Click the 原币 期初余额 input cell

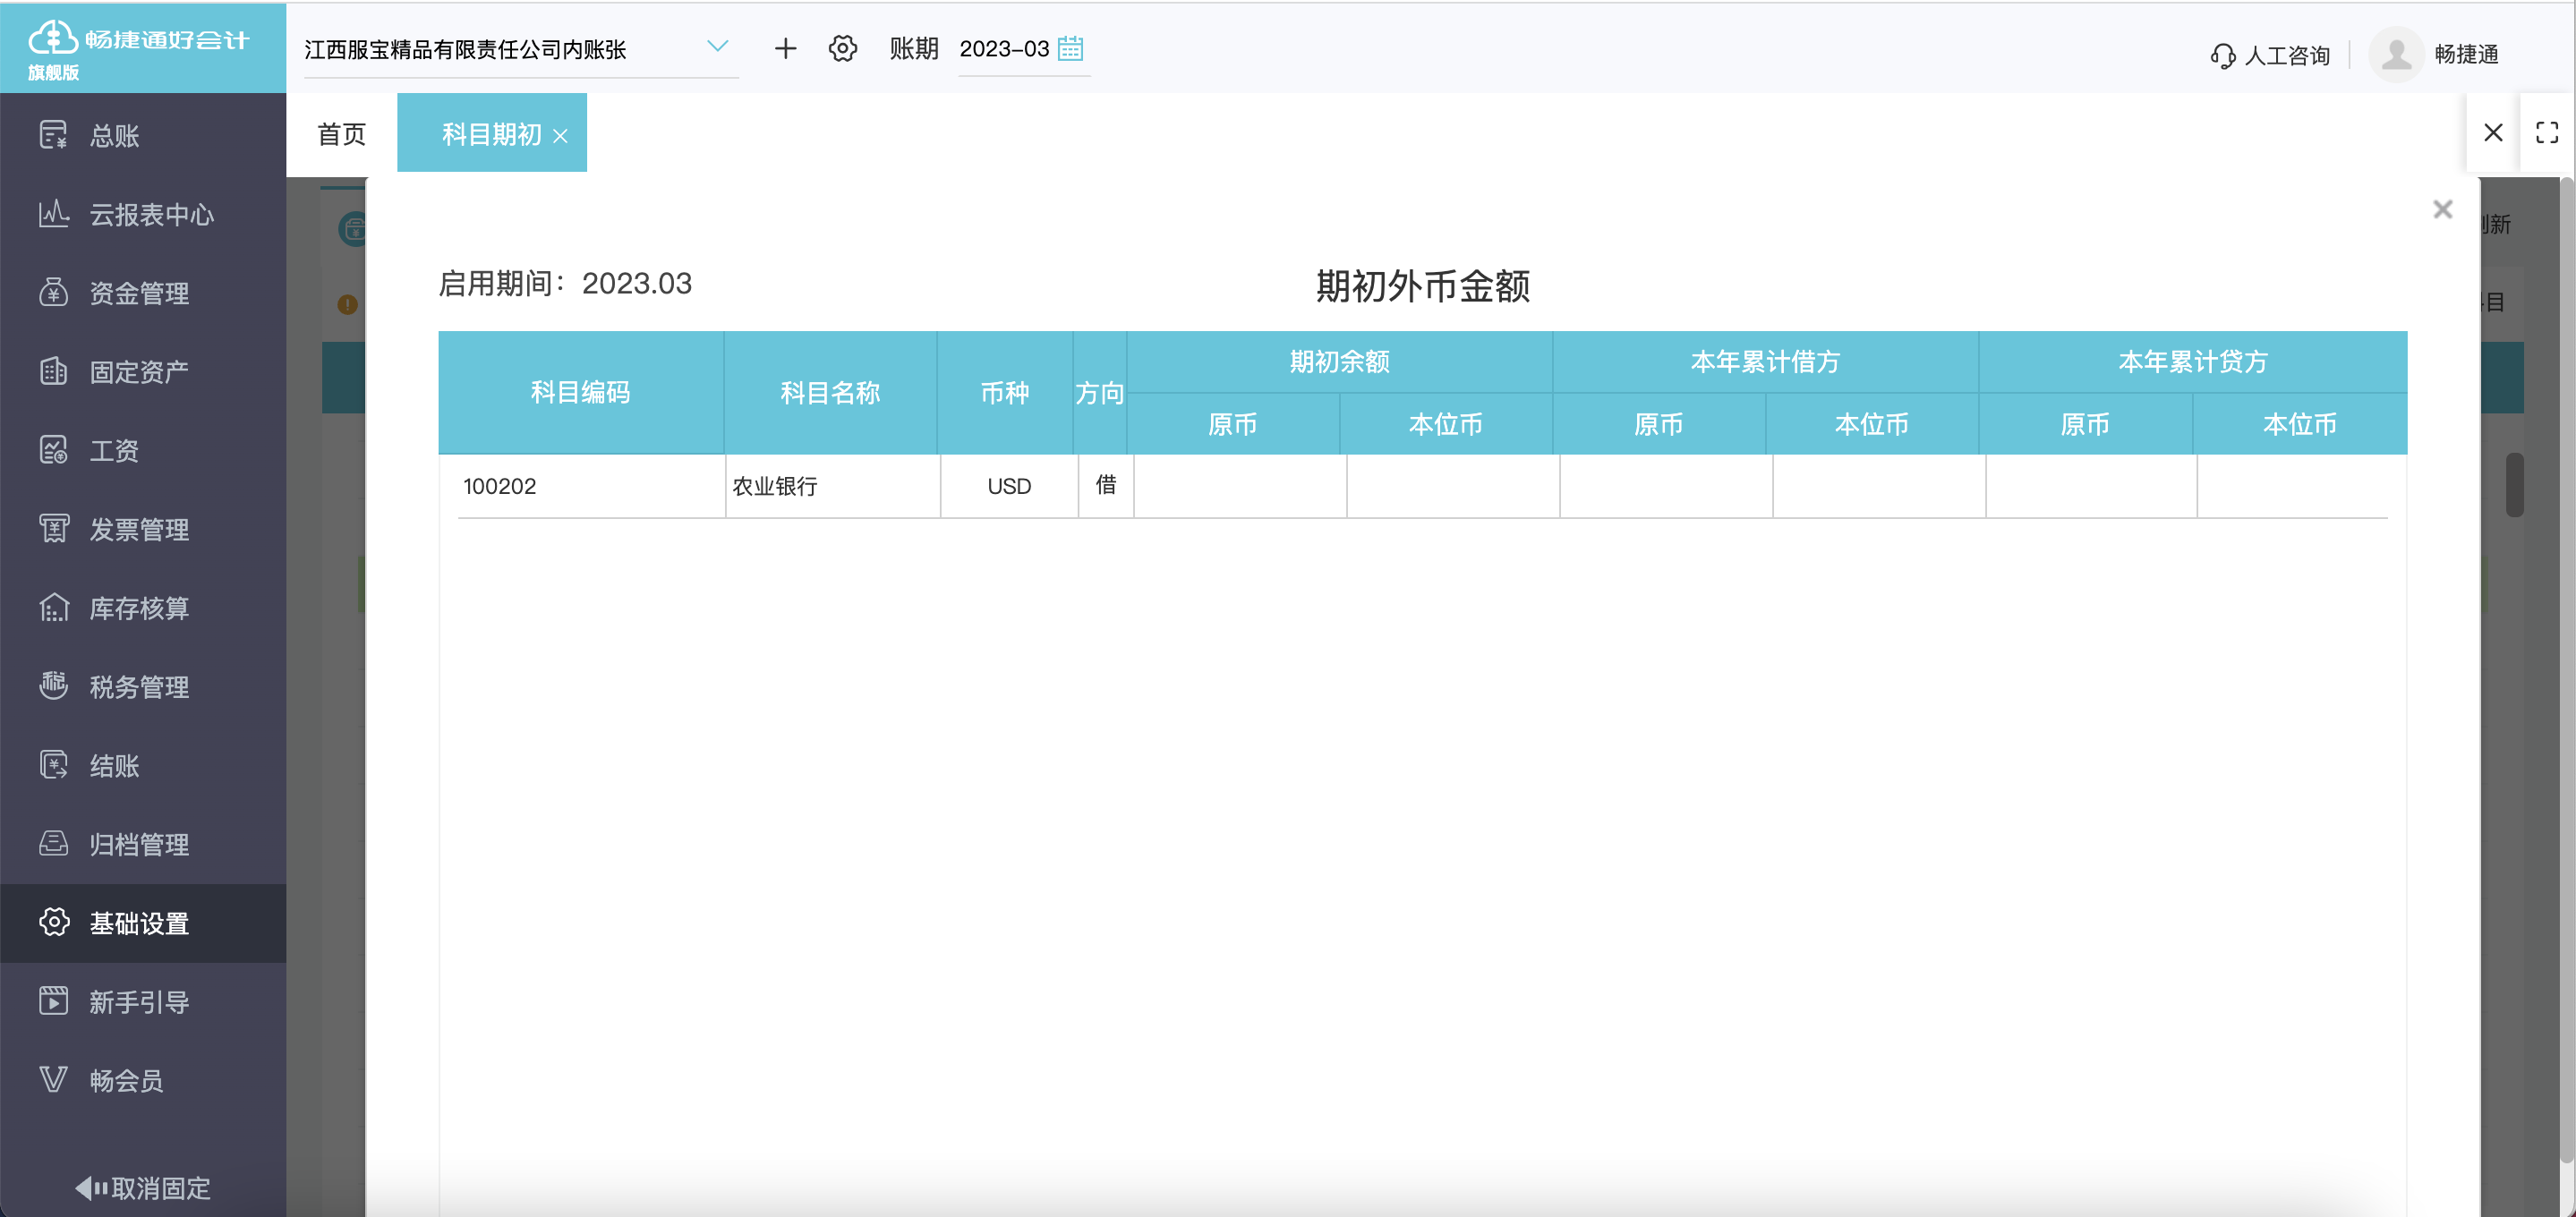pos(1241,486)
